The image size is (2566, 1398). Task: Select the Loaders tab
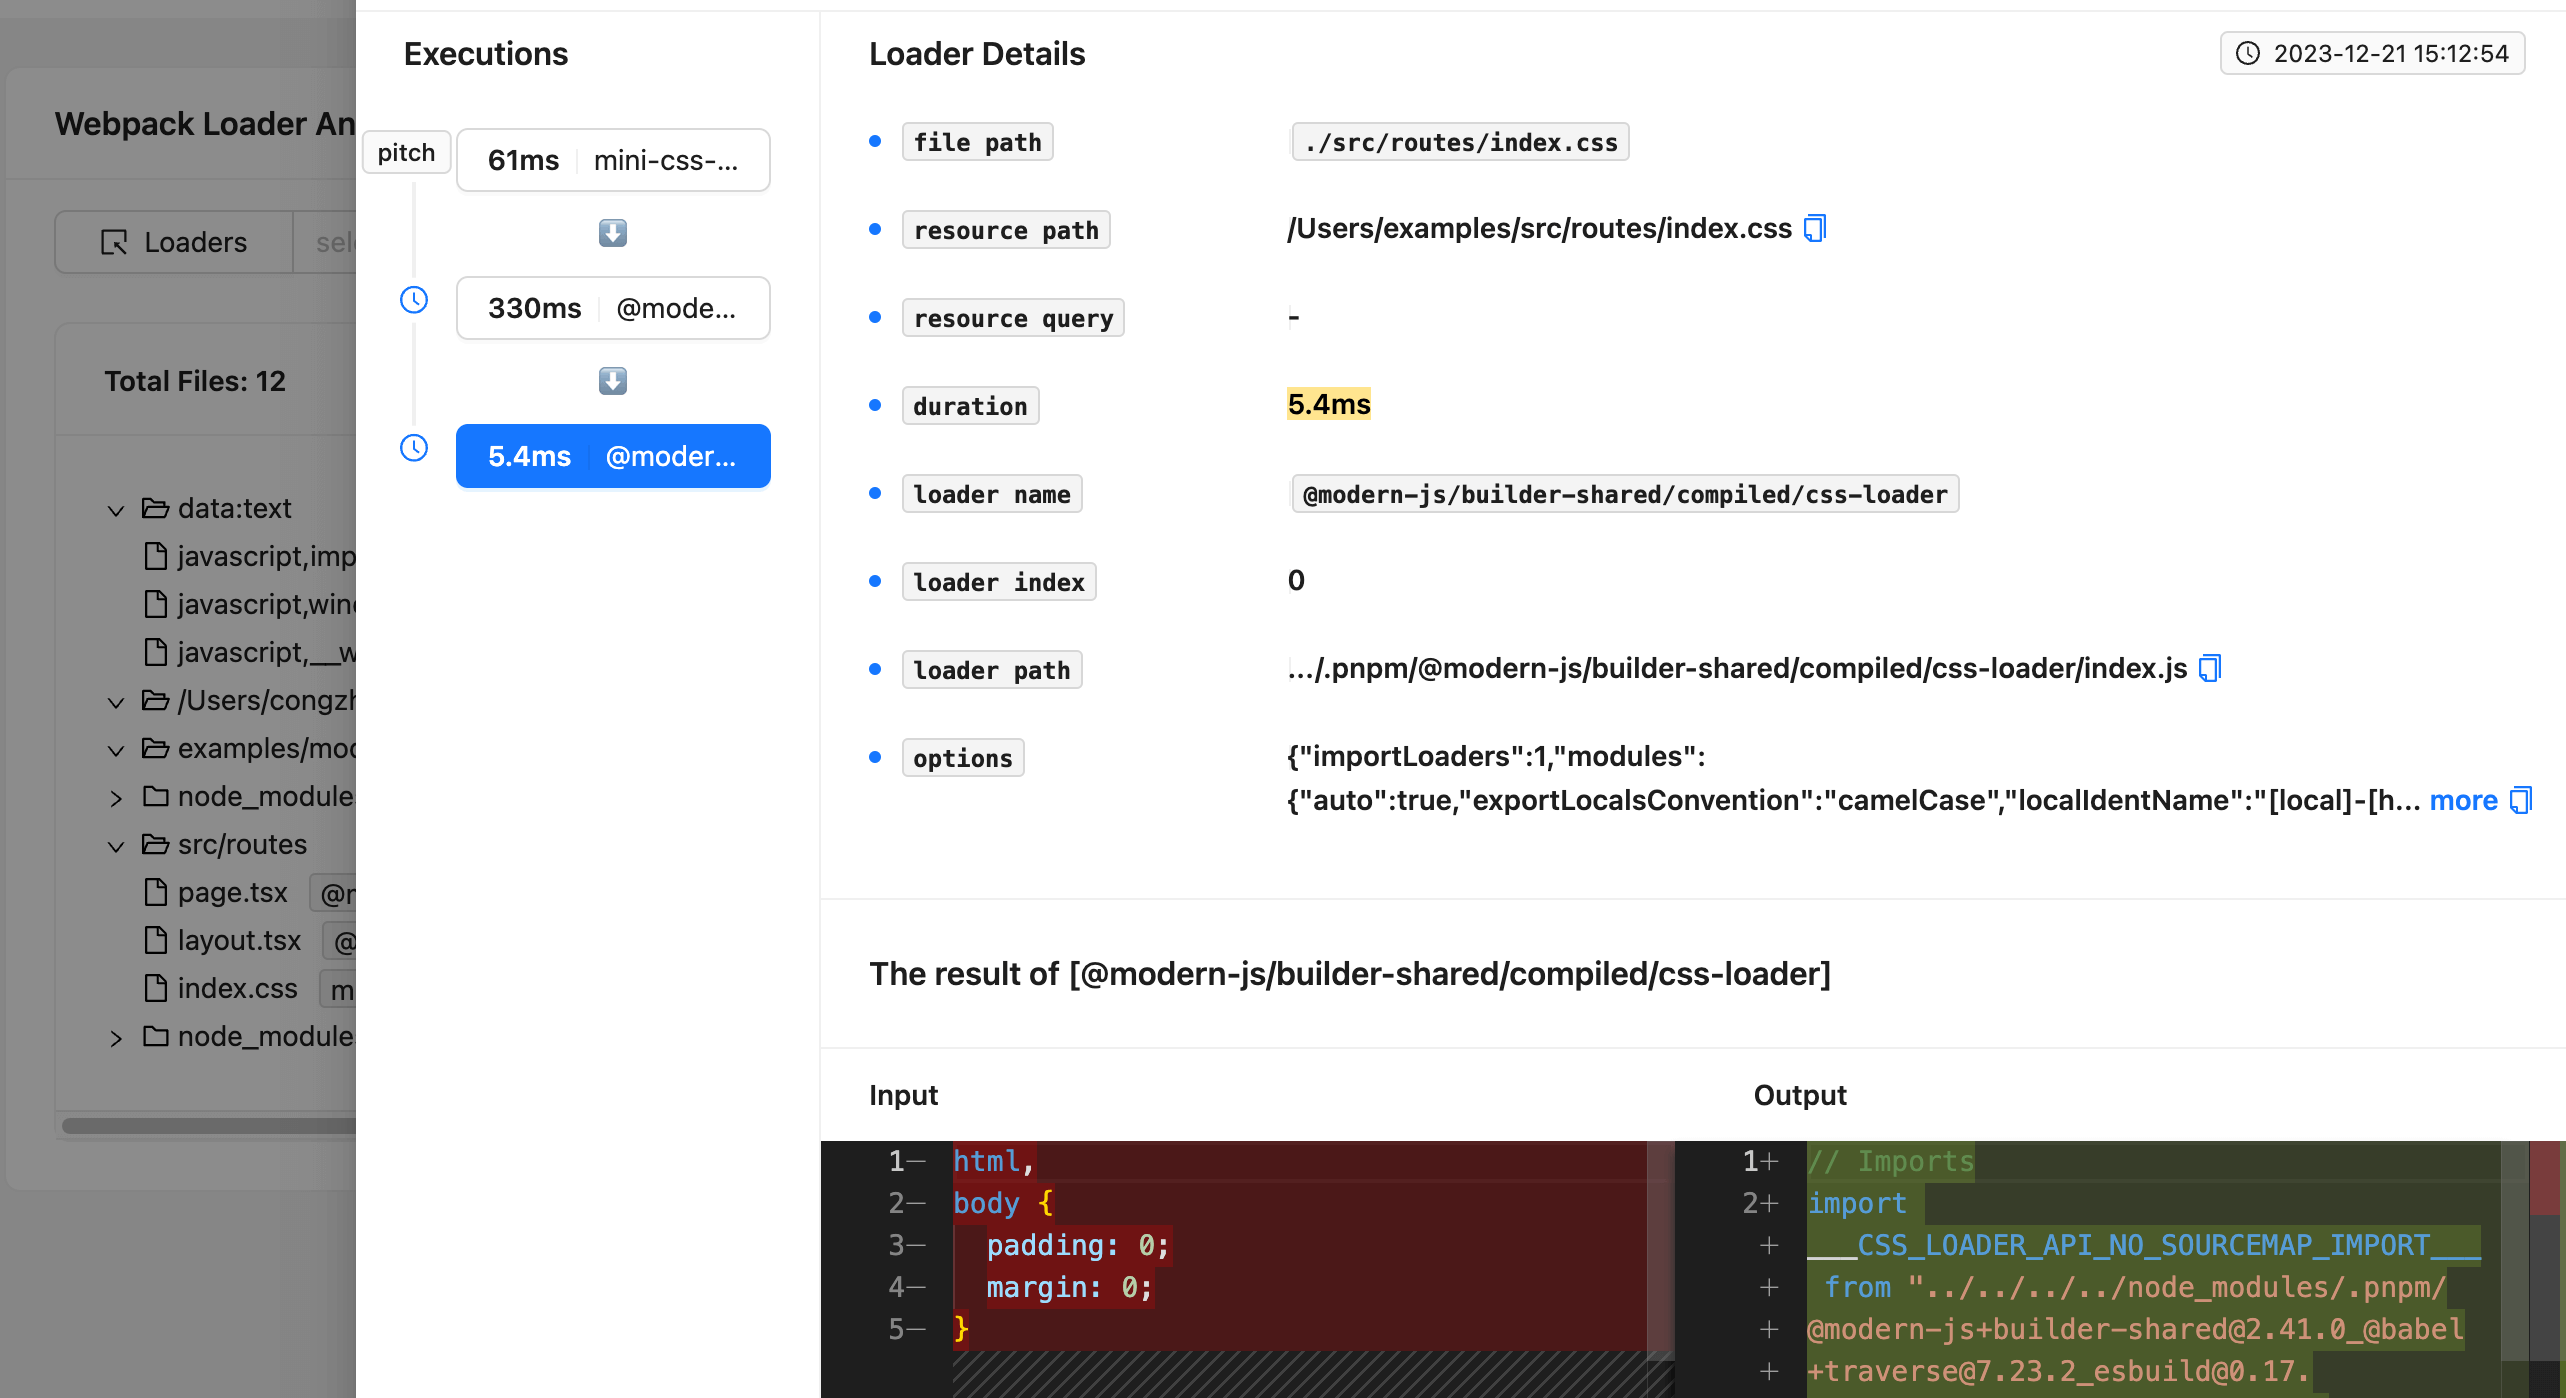click(172, 243)
